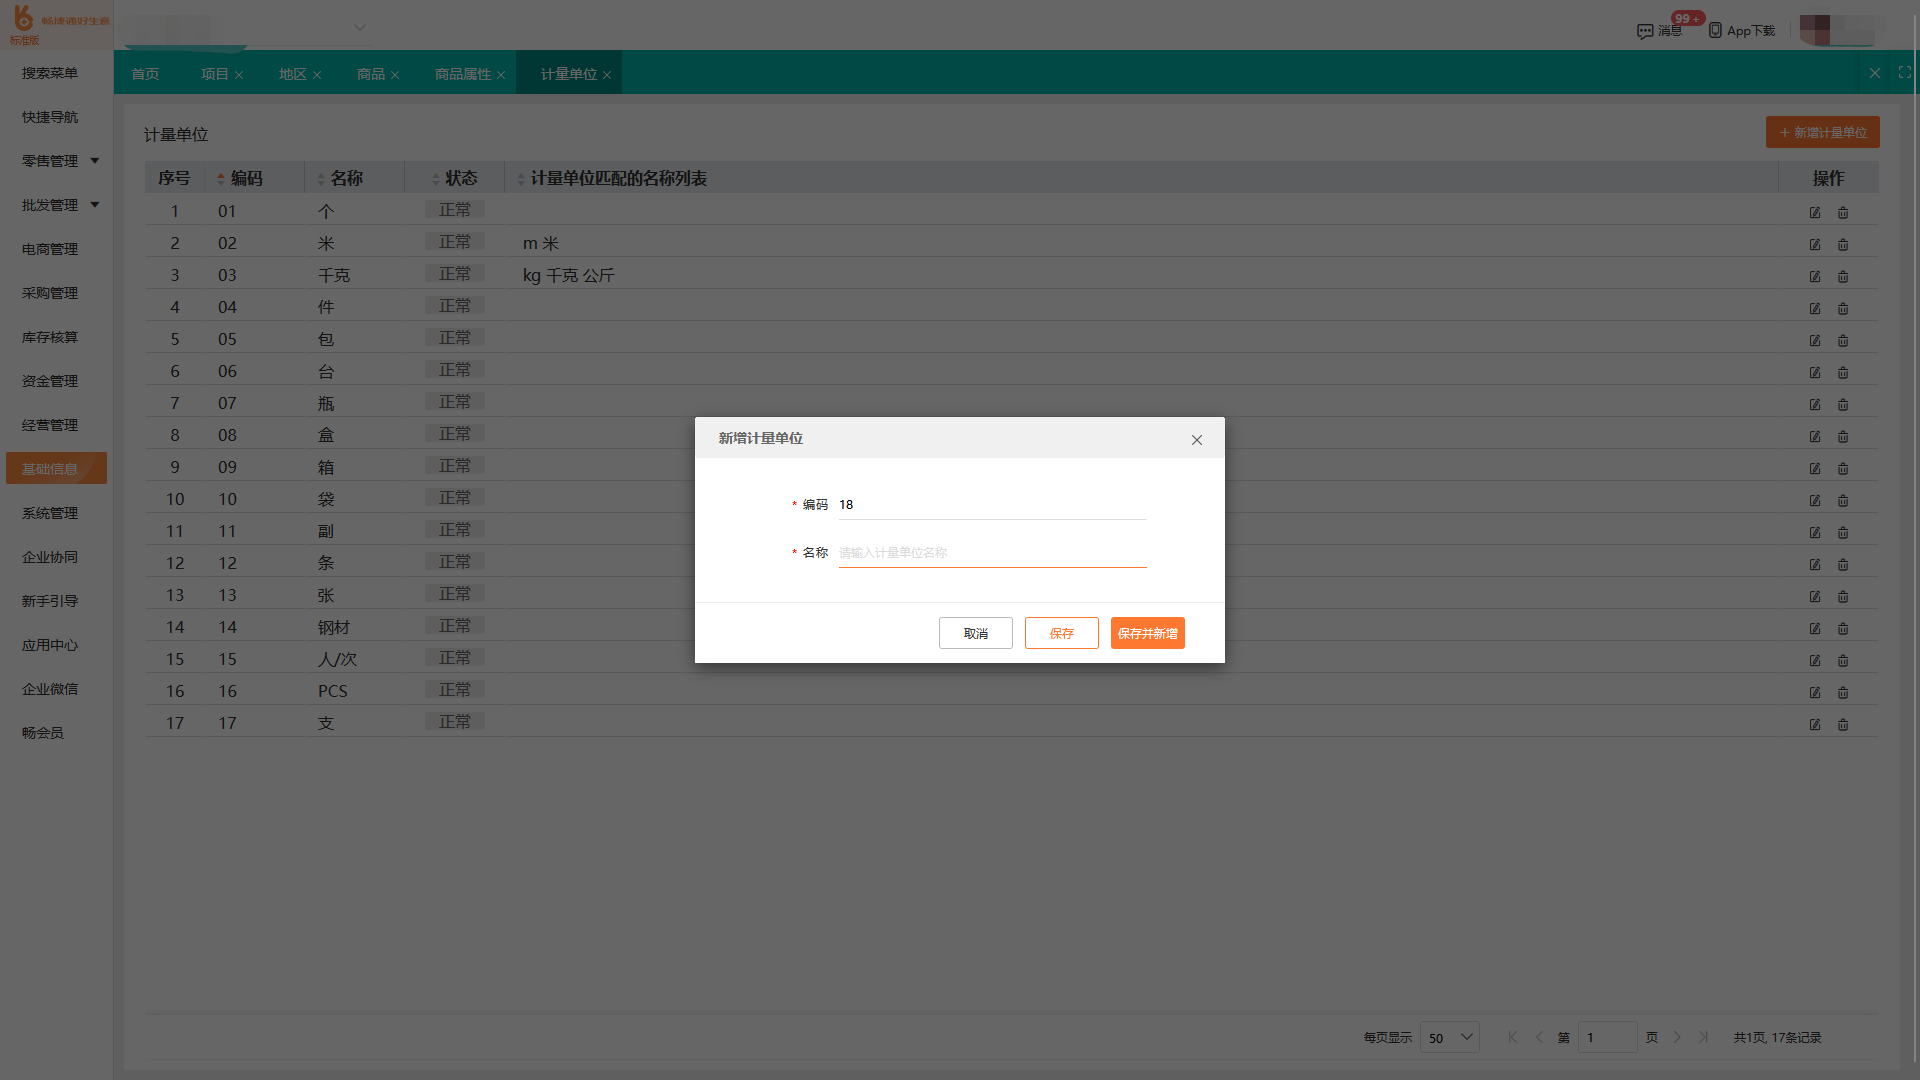
Task: Click the new计量单位 button top right
Action: click(x=1821, y=132)
